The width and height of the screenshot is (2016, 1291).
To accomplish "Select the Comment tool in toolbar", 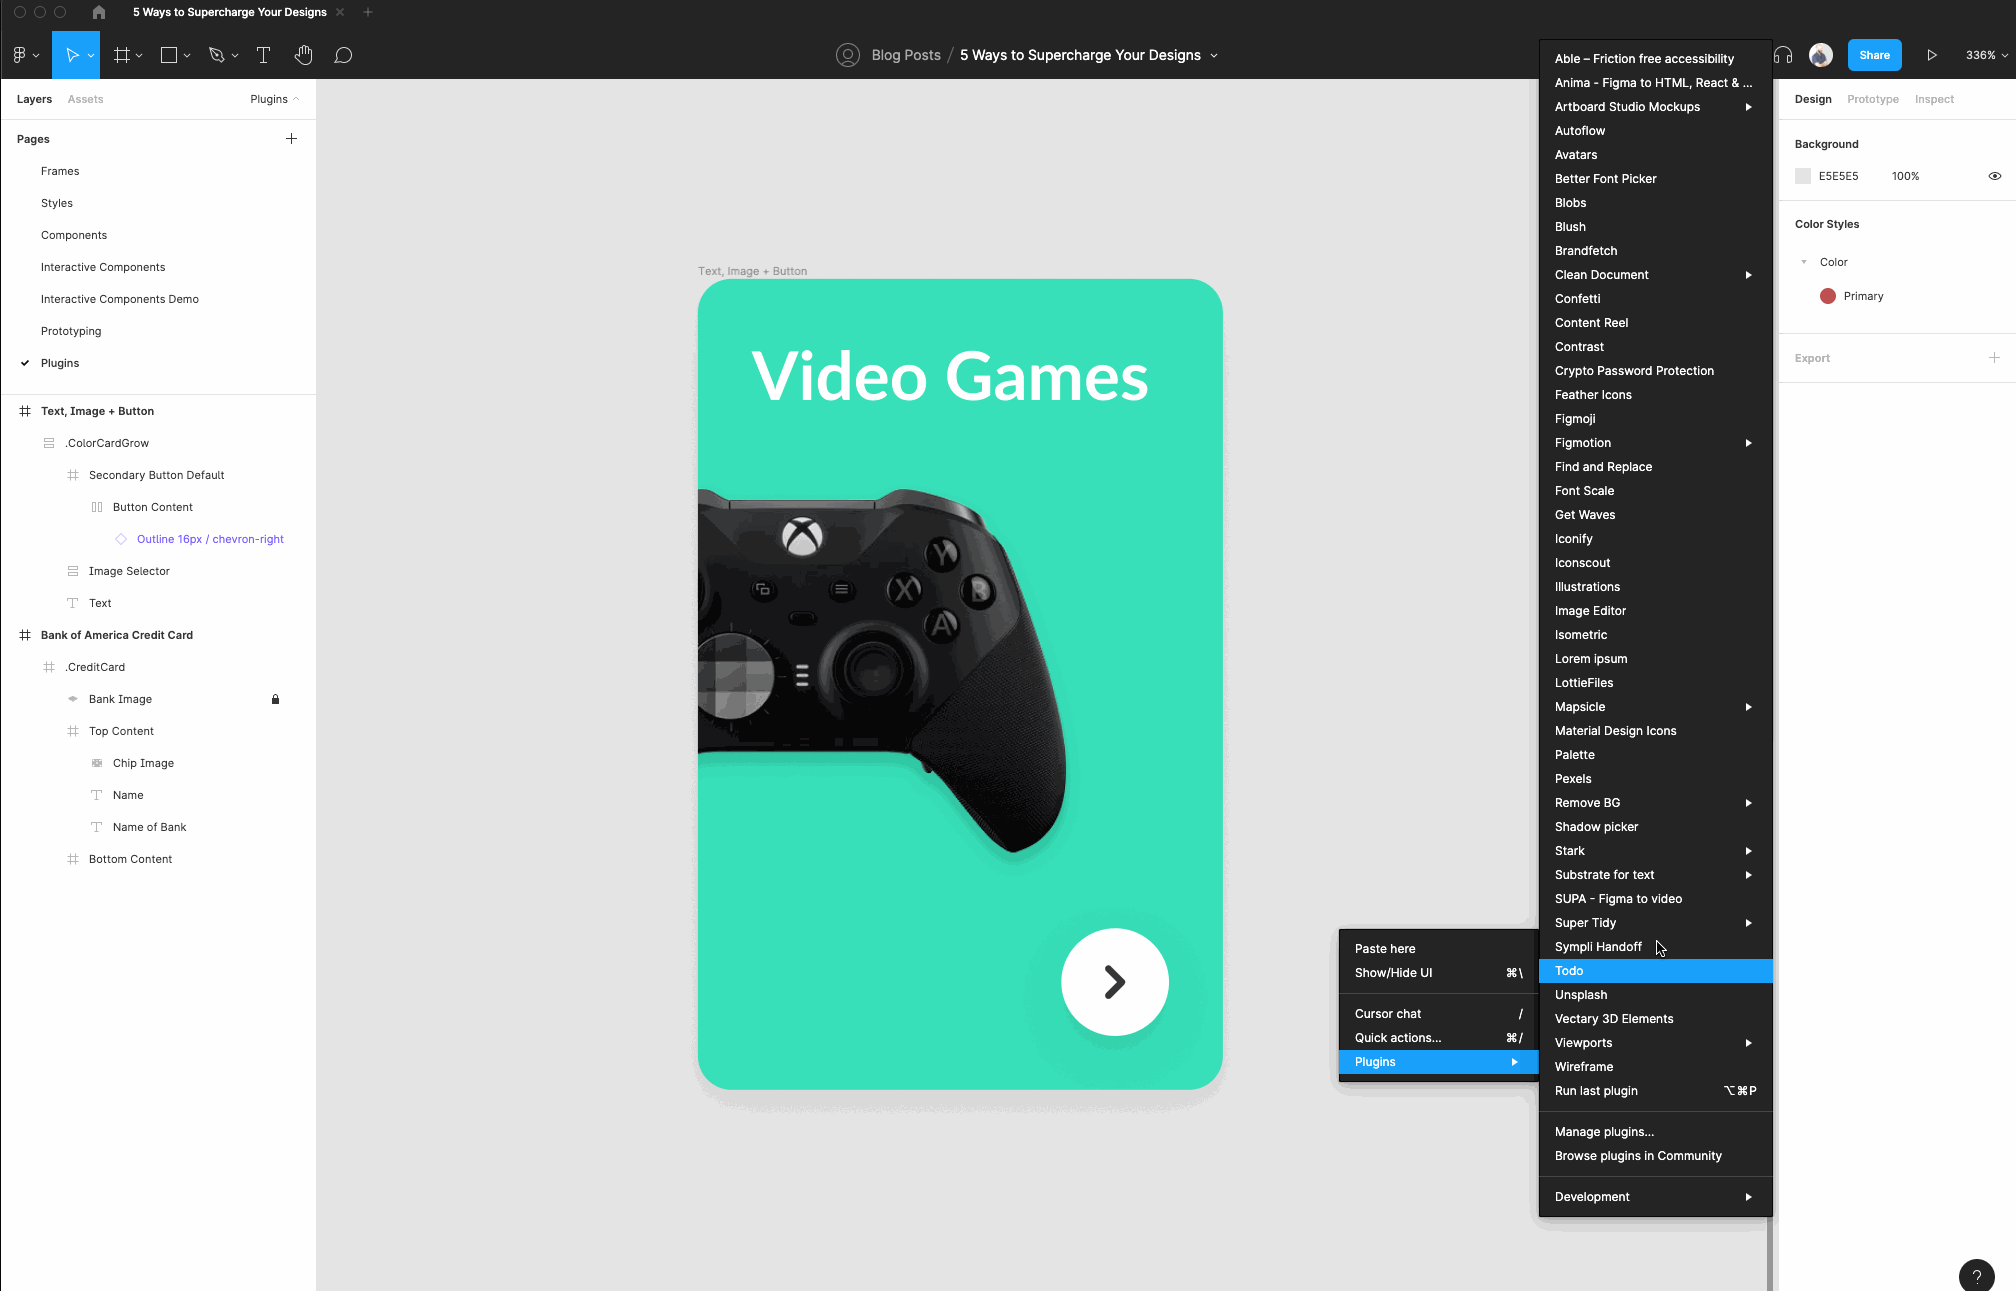I will 344,56.
